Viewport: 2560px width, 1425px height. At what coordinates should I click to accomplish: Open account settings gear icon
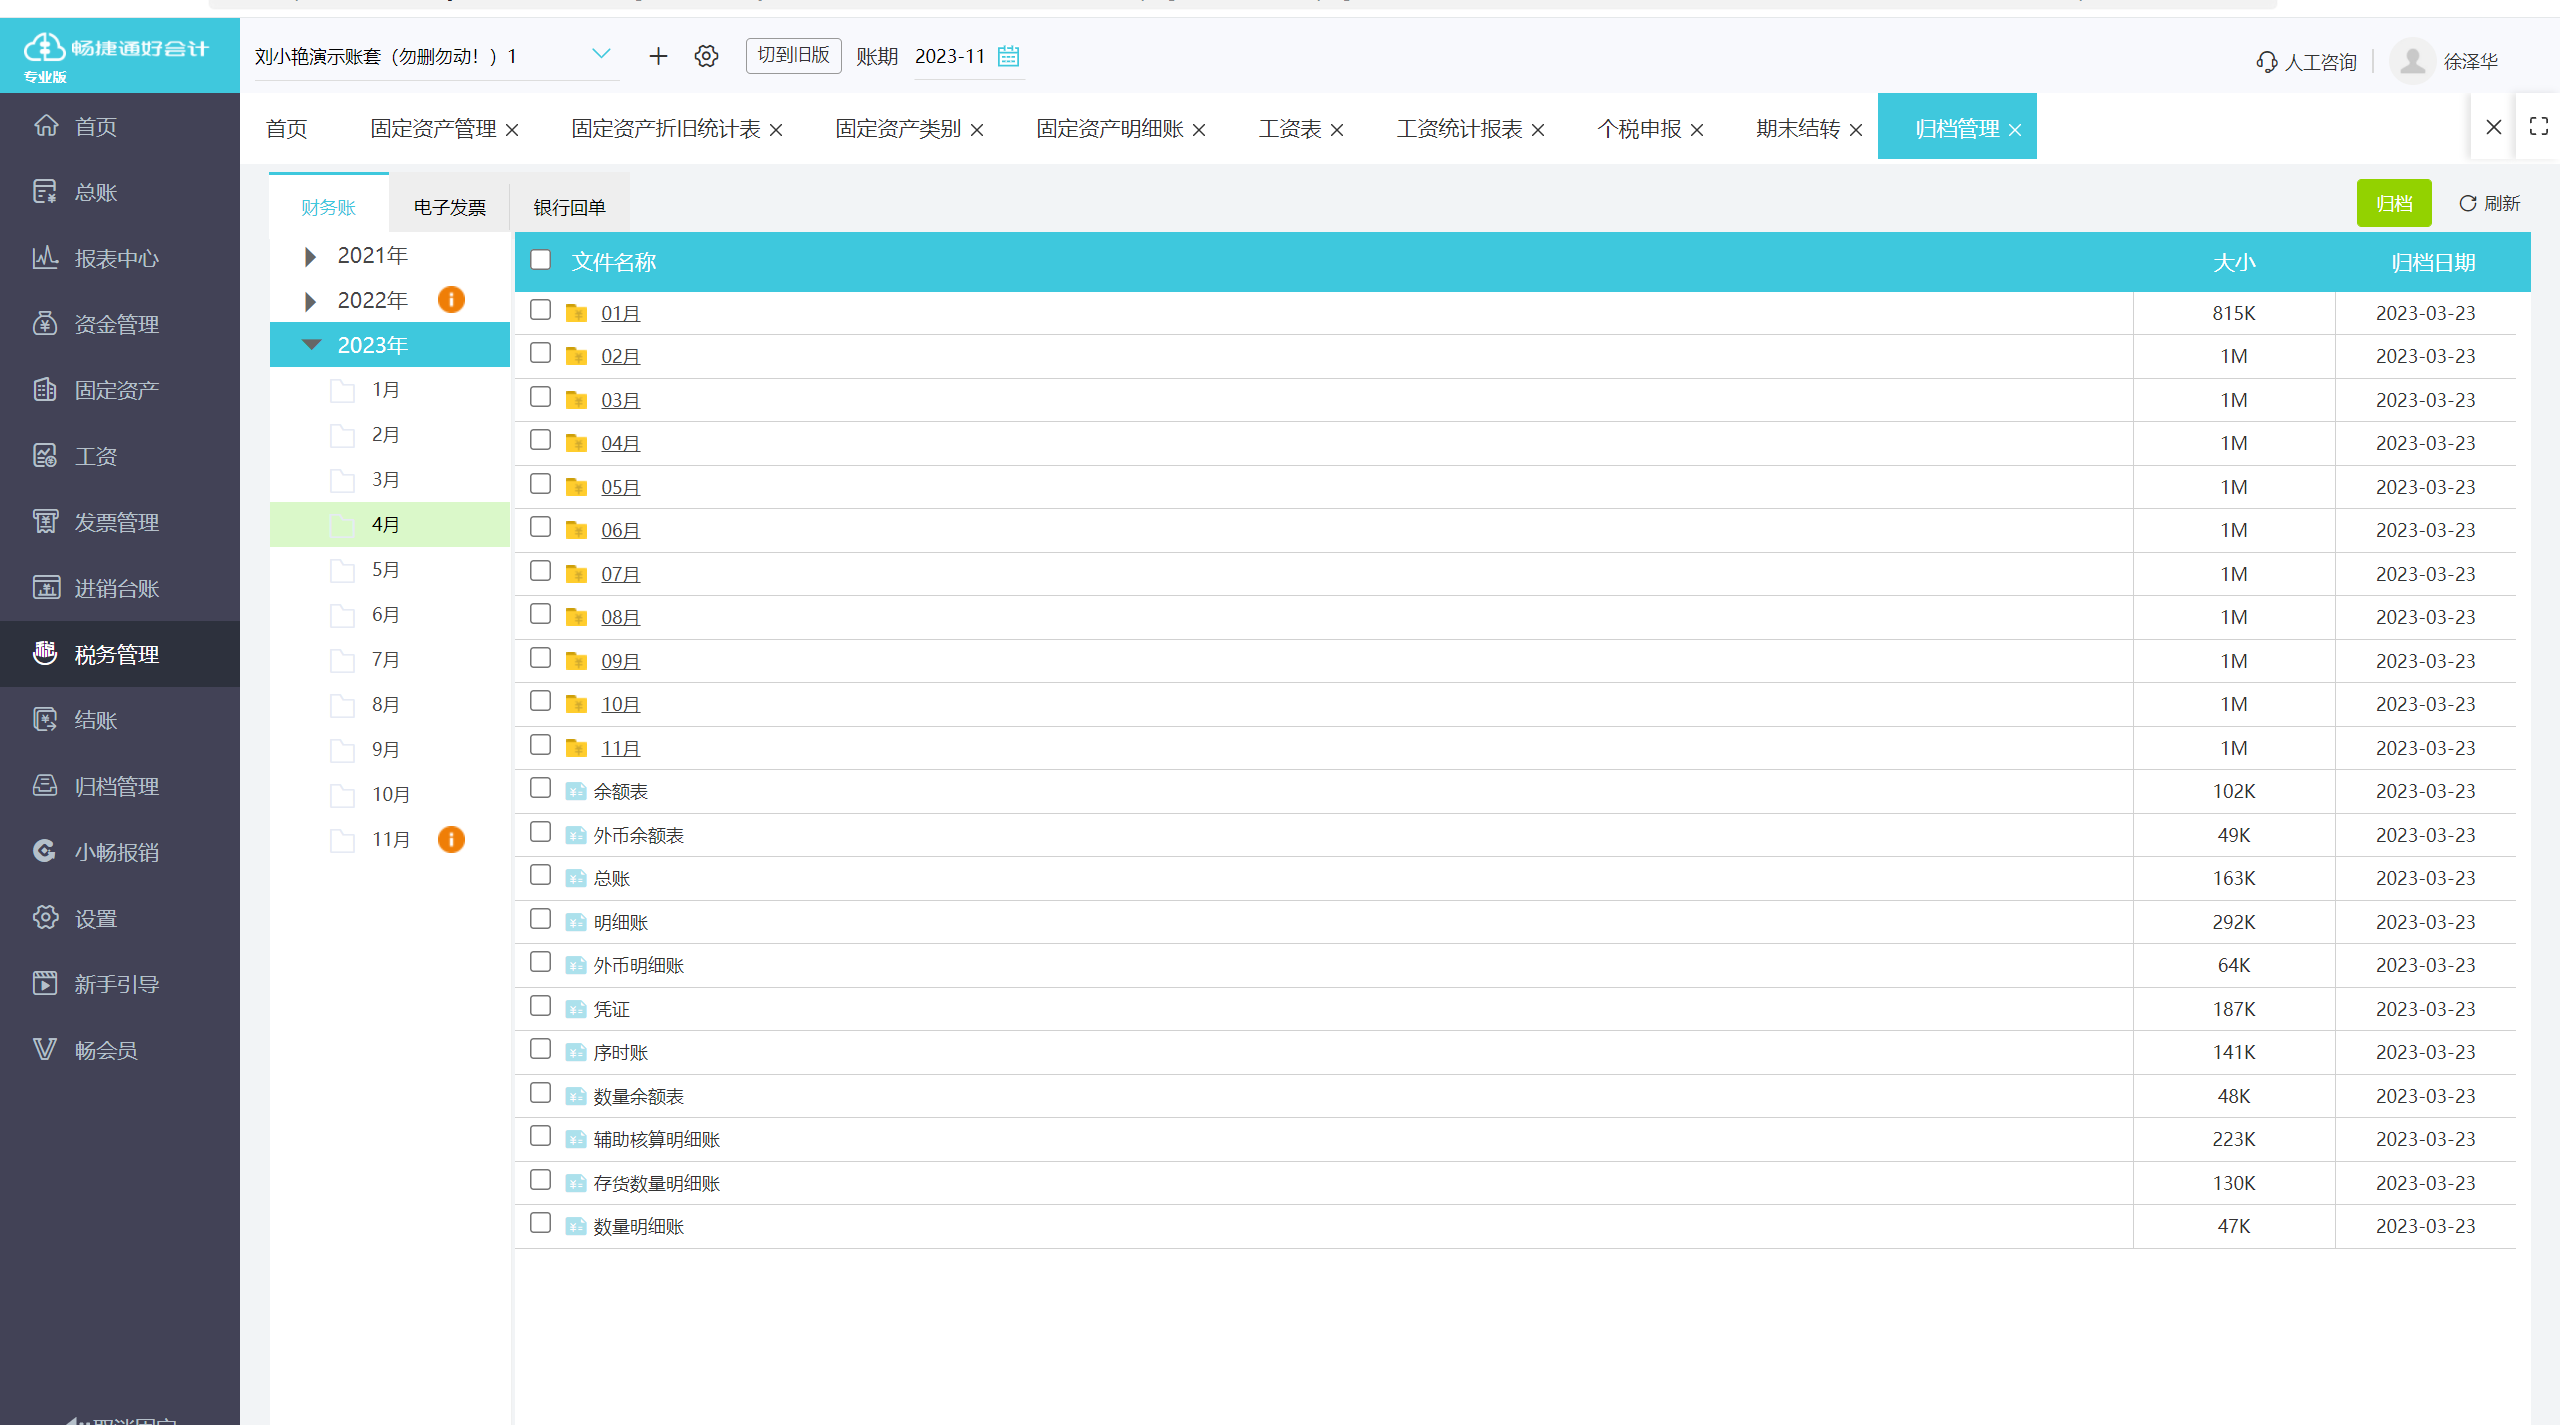click(x=705, y=56)
